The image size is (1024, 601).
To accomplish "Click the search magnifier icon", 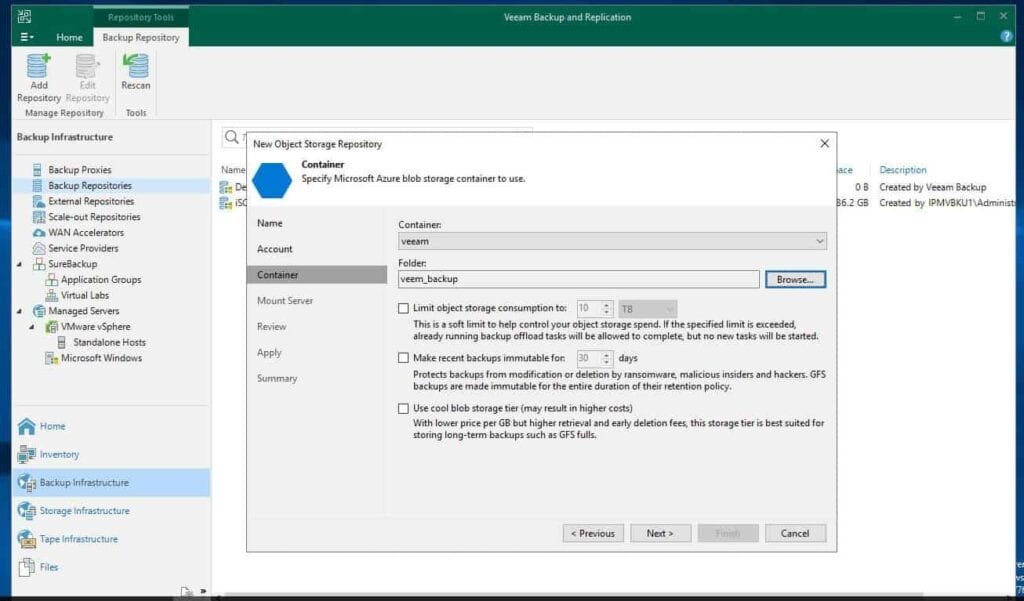I will [231, 137].
